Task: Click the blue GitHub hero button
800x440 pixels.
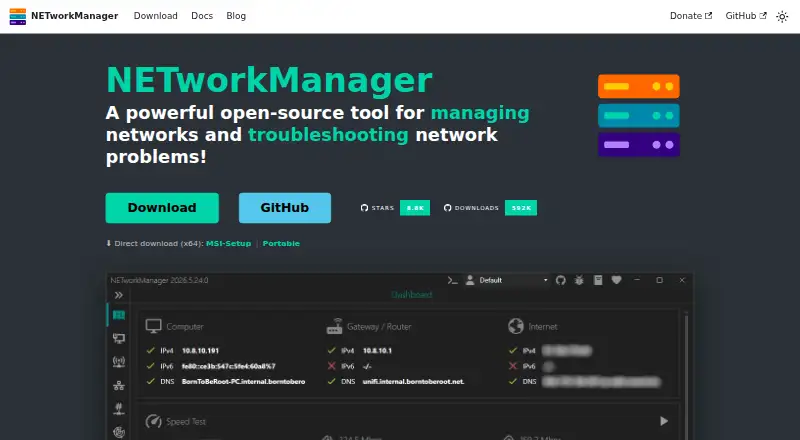Action: click(x=285, y=208)
